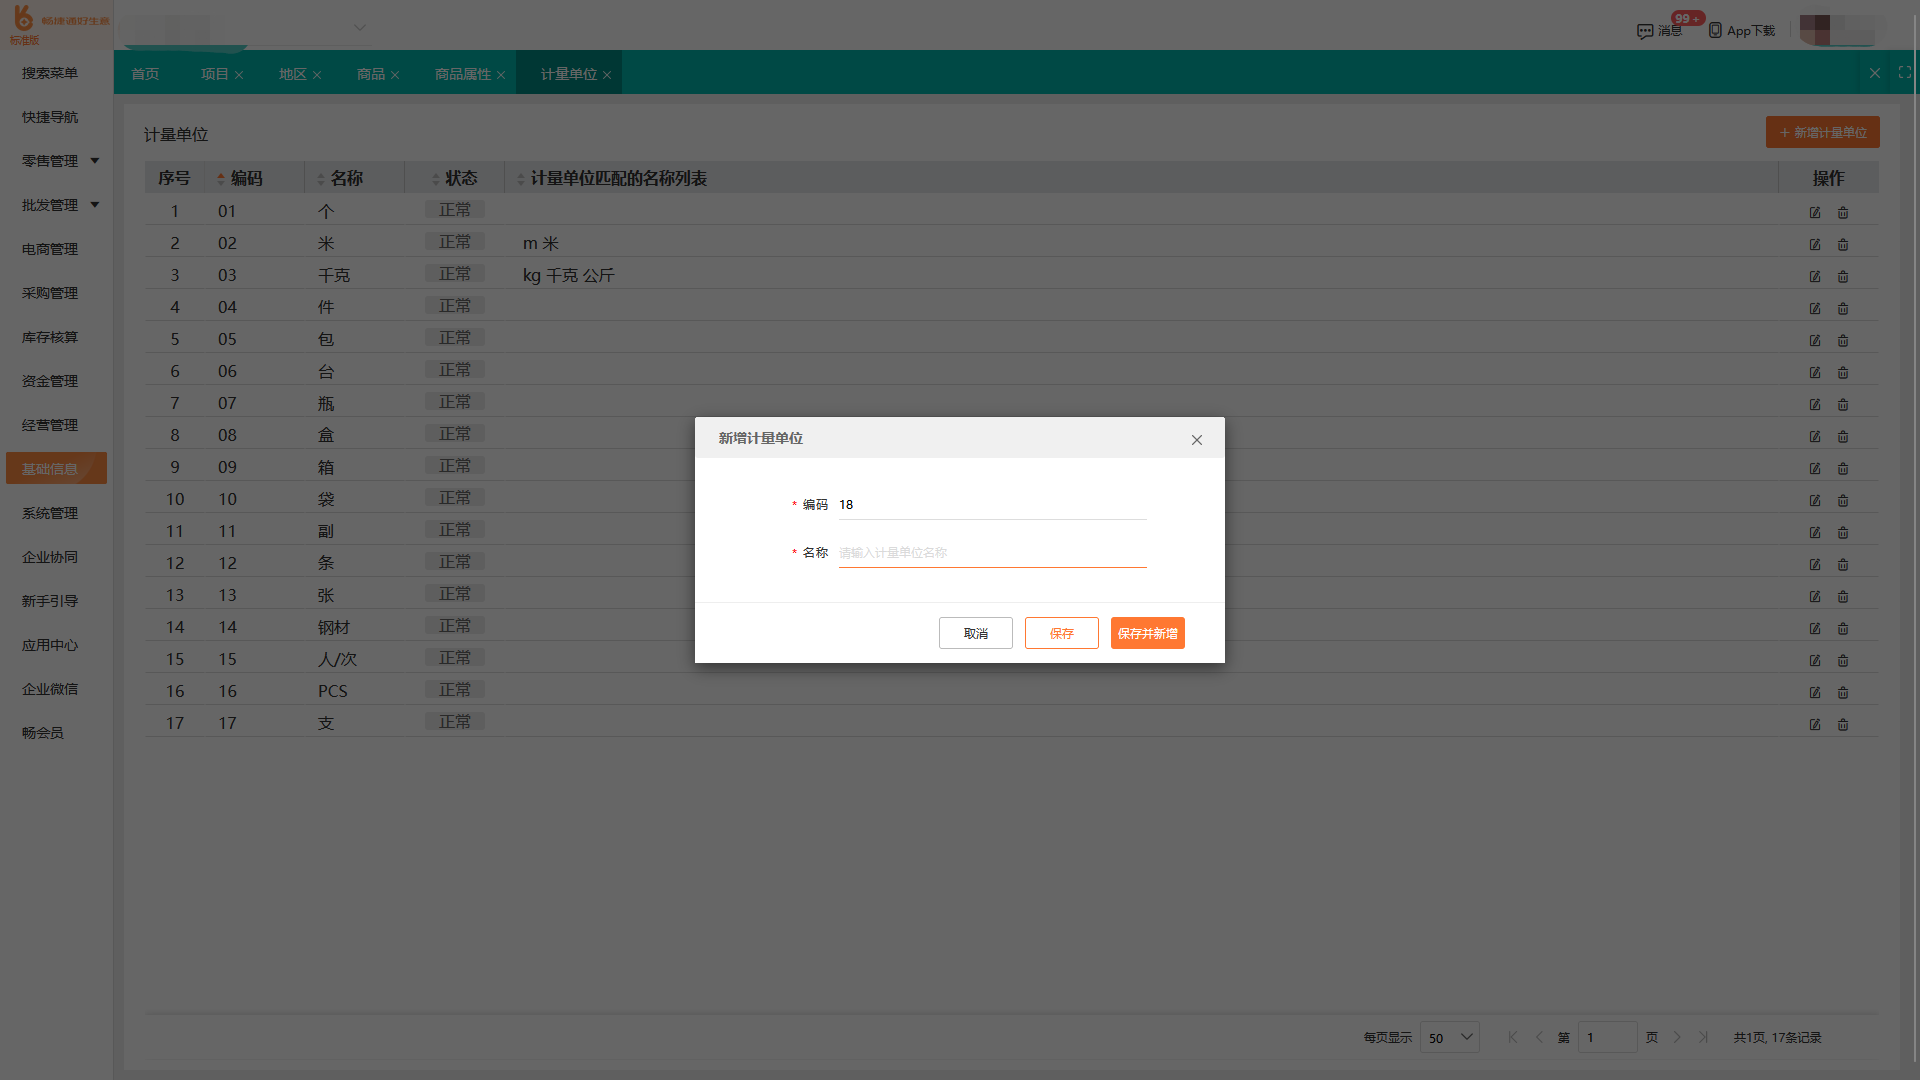The height and width of the screenshot is (1080, 1920).
Task: Click 取消 button to dismiss dialog
Action: (976, 633)
